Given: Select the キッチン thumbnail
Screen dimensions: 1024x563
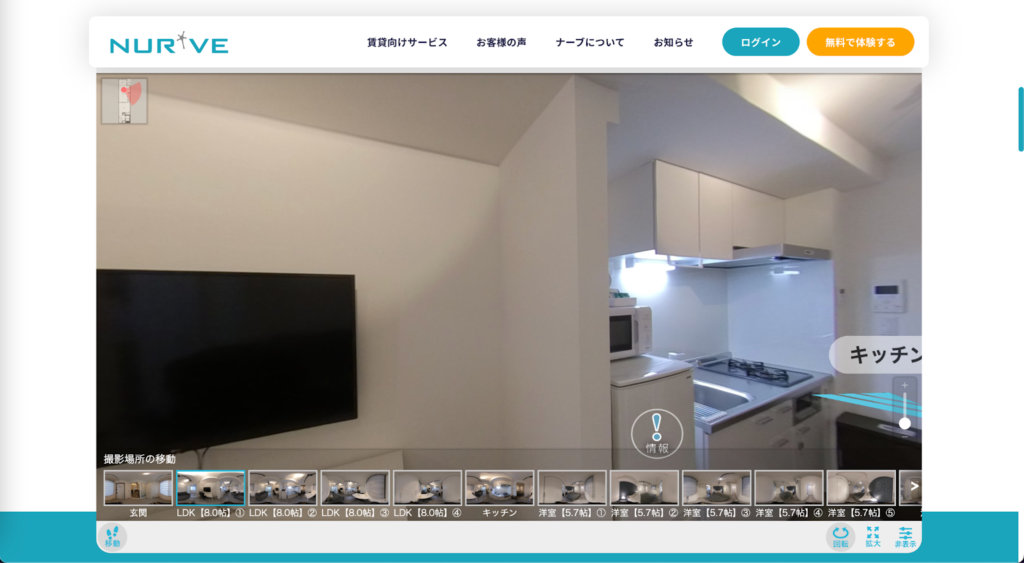Looking at the screenshot, I should (x=499, y=488).
